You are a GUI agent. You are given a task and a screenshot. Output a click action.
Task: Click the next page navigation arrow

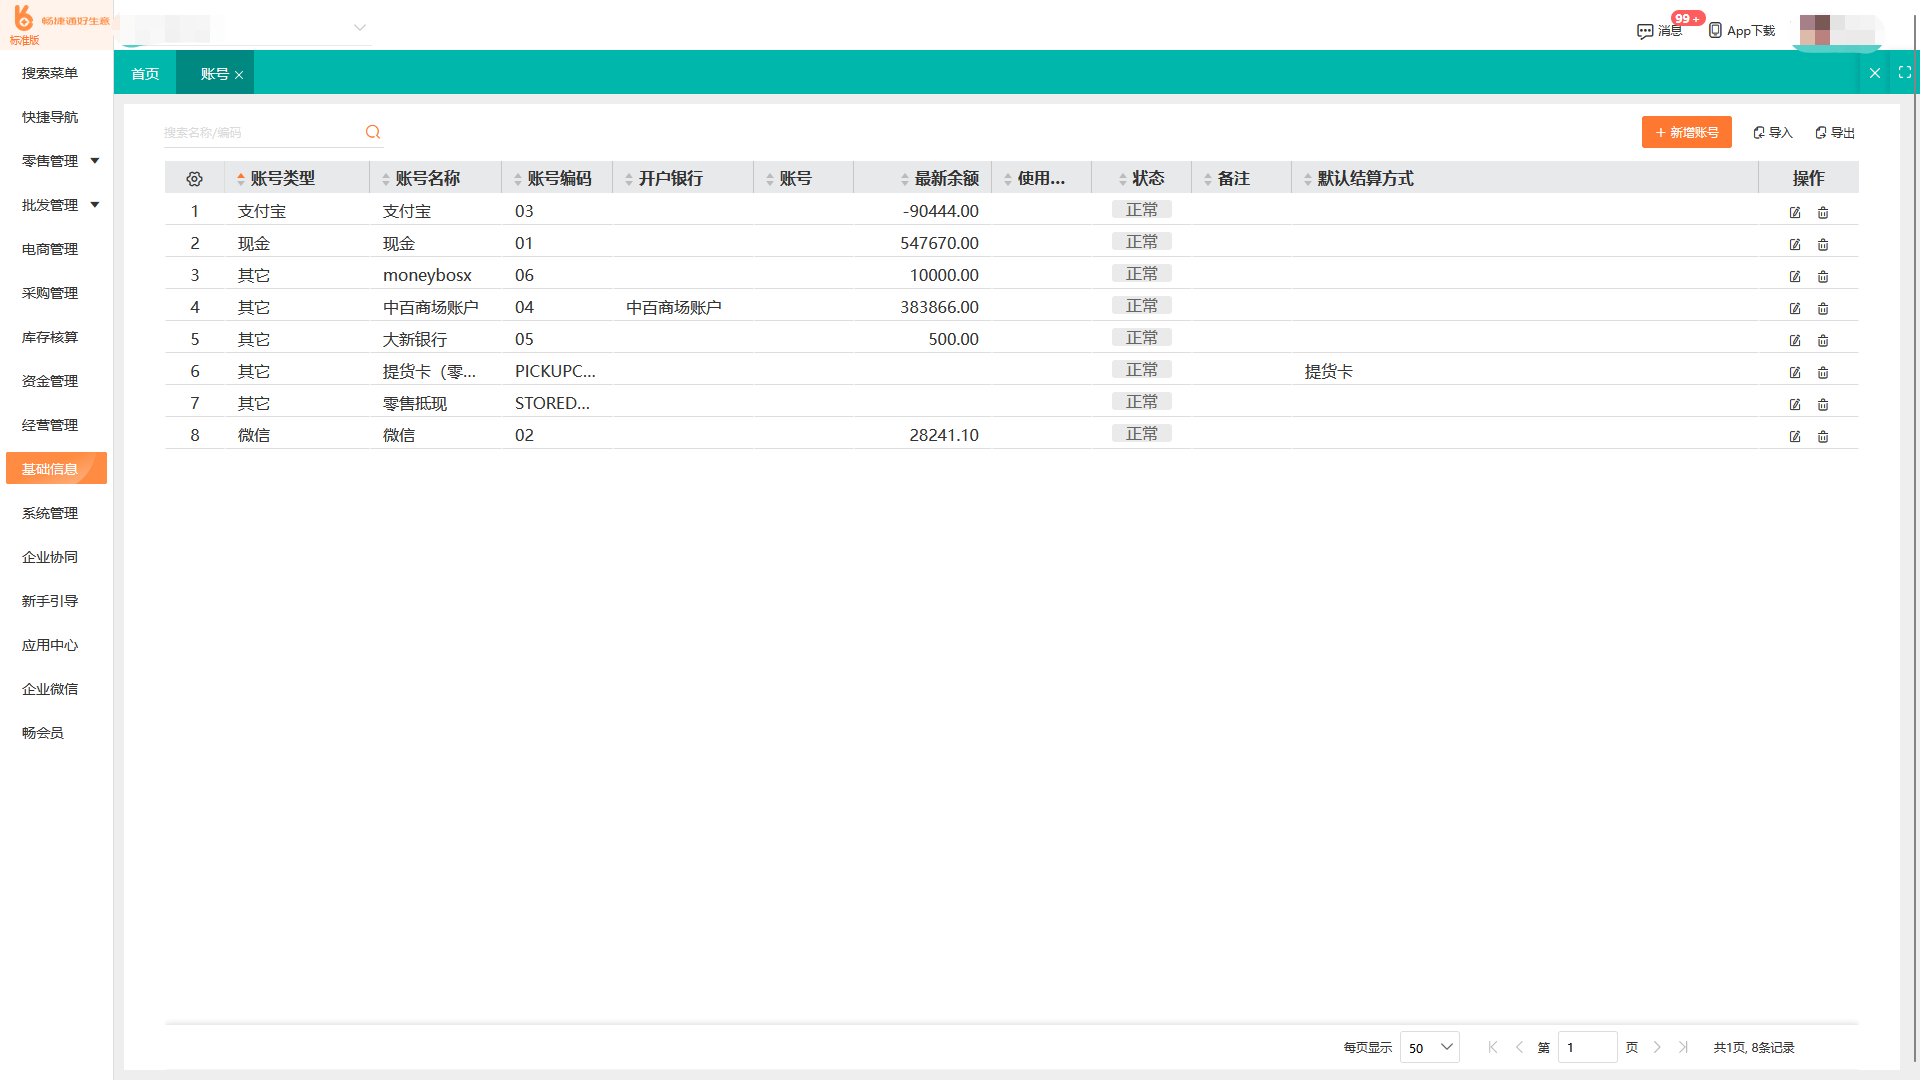click(x=1659, y=1048)
